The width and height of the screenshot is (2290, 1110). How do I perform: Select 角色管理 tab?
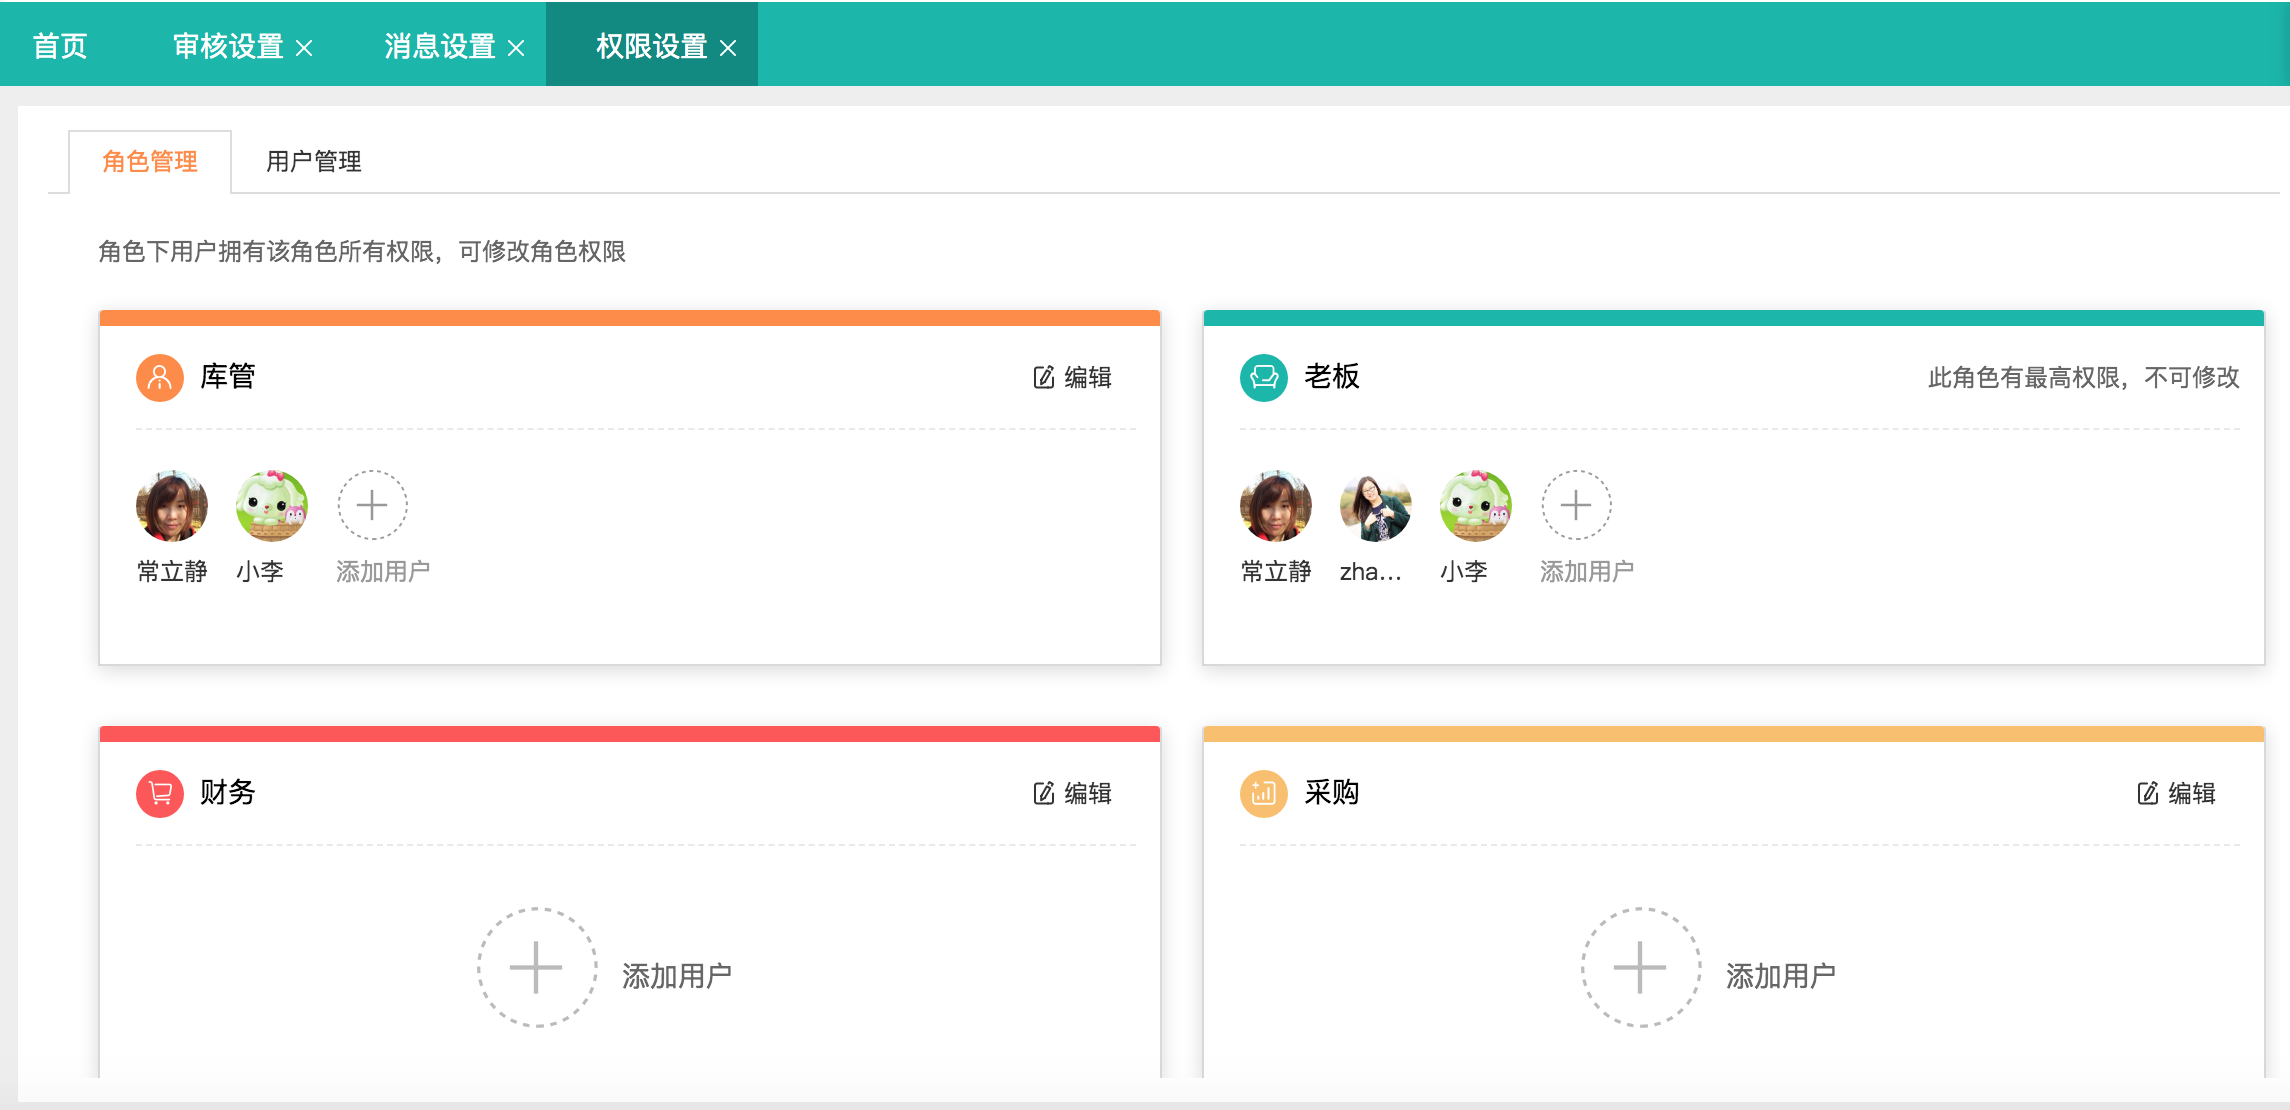click(146, 161)
